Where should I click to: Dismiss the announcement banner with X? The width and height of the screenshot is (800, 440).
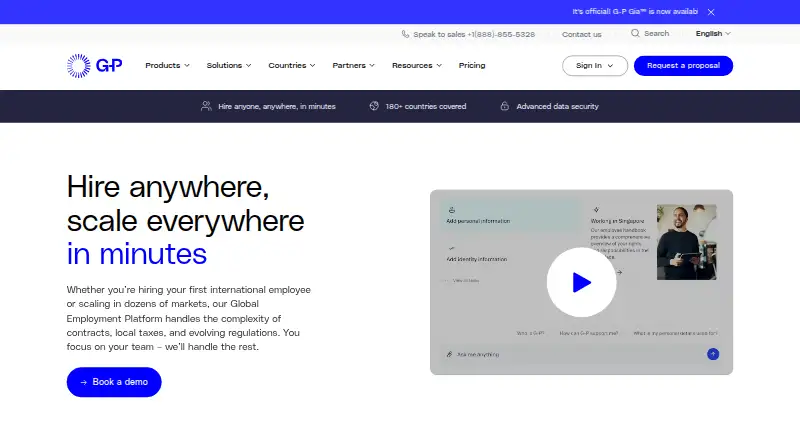point(711,12)
